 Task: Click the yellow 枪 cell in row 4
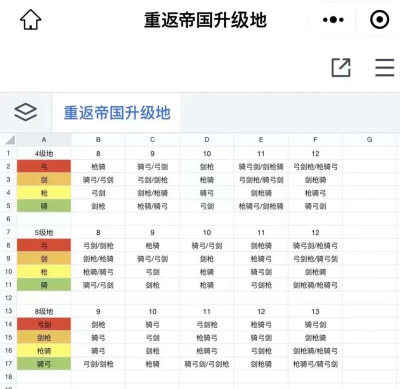coord(44,193)
